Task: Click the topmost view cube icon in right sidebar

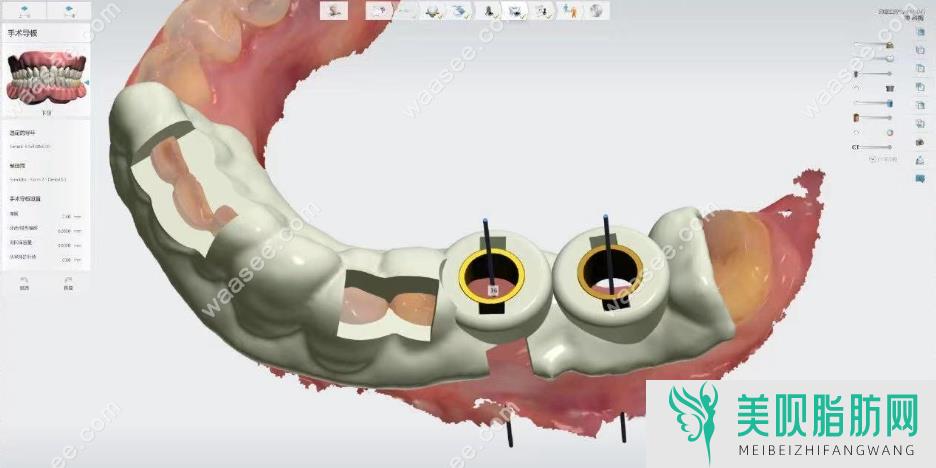Action: [x=919, y=31]
